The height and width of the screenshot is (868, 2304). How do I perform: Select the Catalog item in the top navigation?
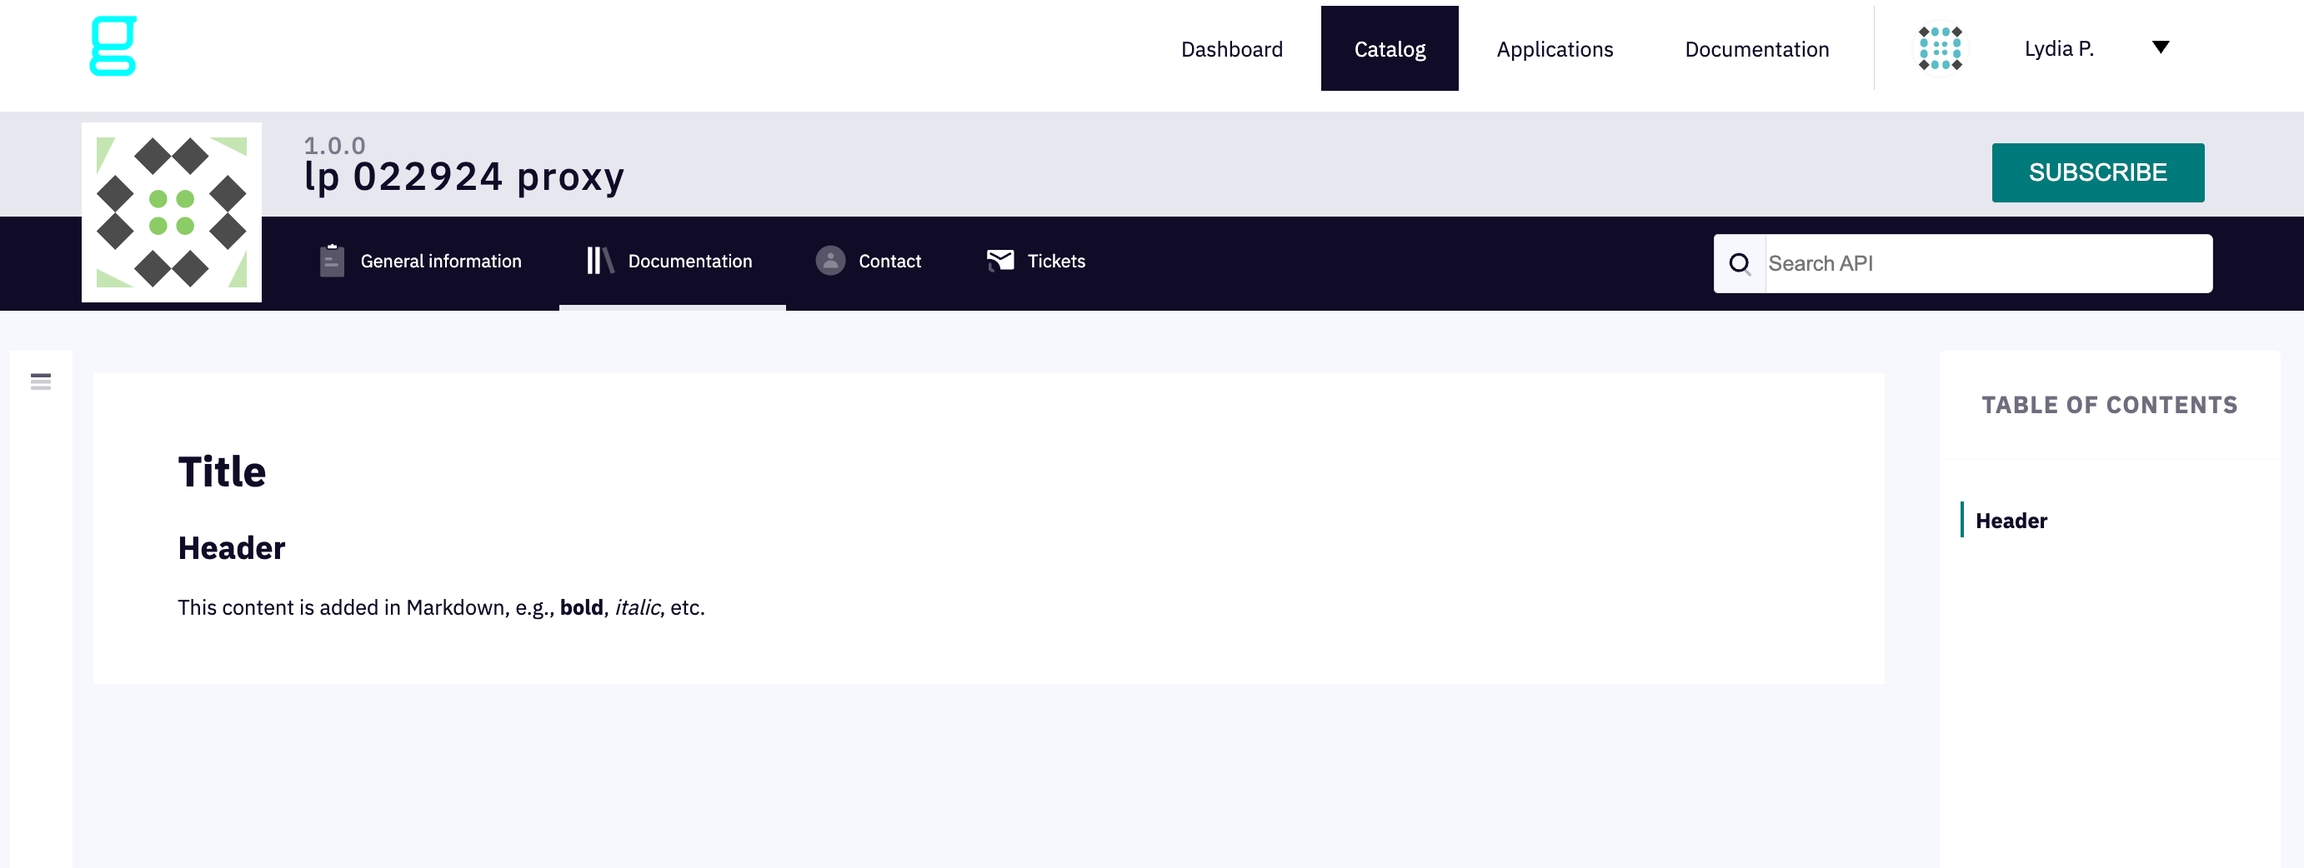1389,49
